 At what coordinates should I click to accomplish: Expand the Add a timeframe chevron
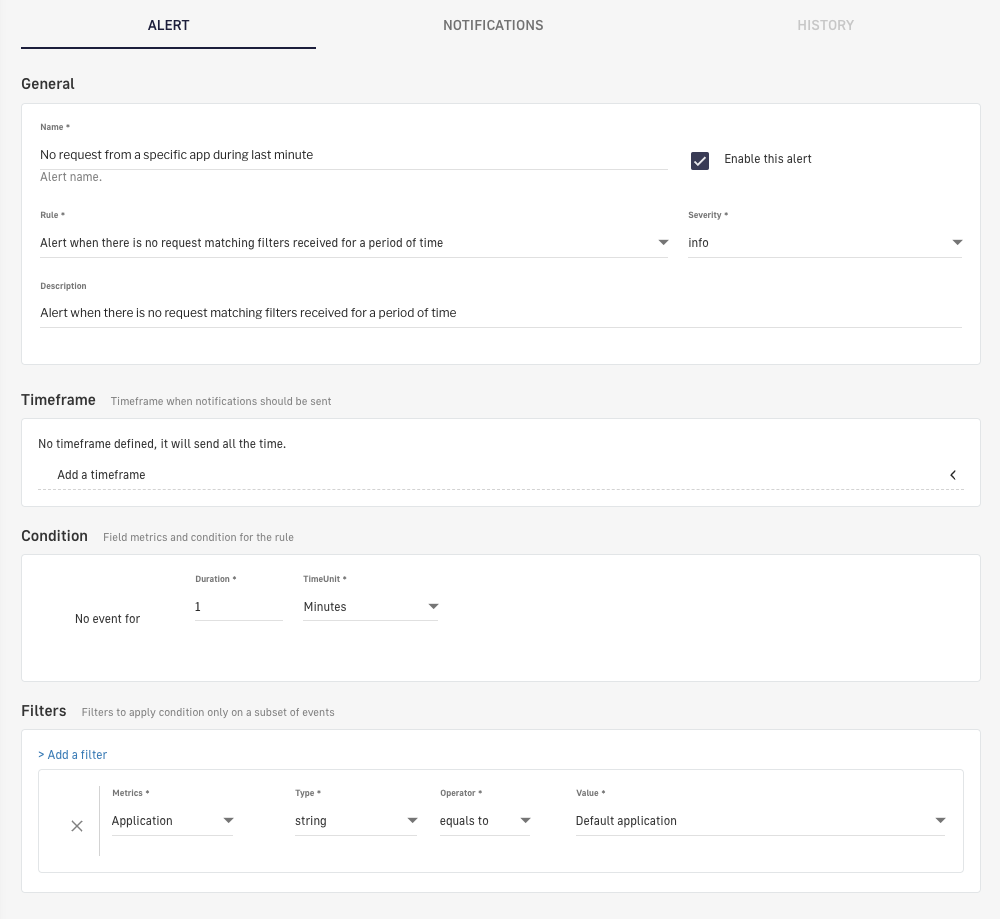point(953,475)
